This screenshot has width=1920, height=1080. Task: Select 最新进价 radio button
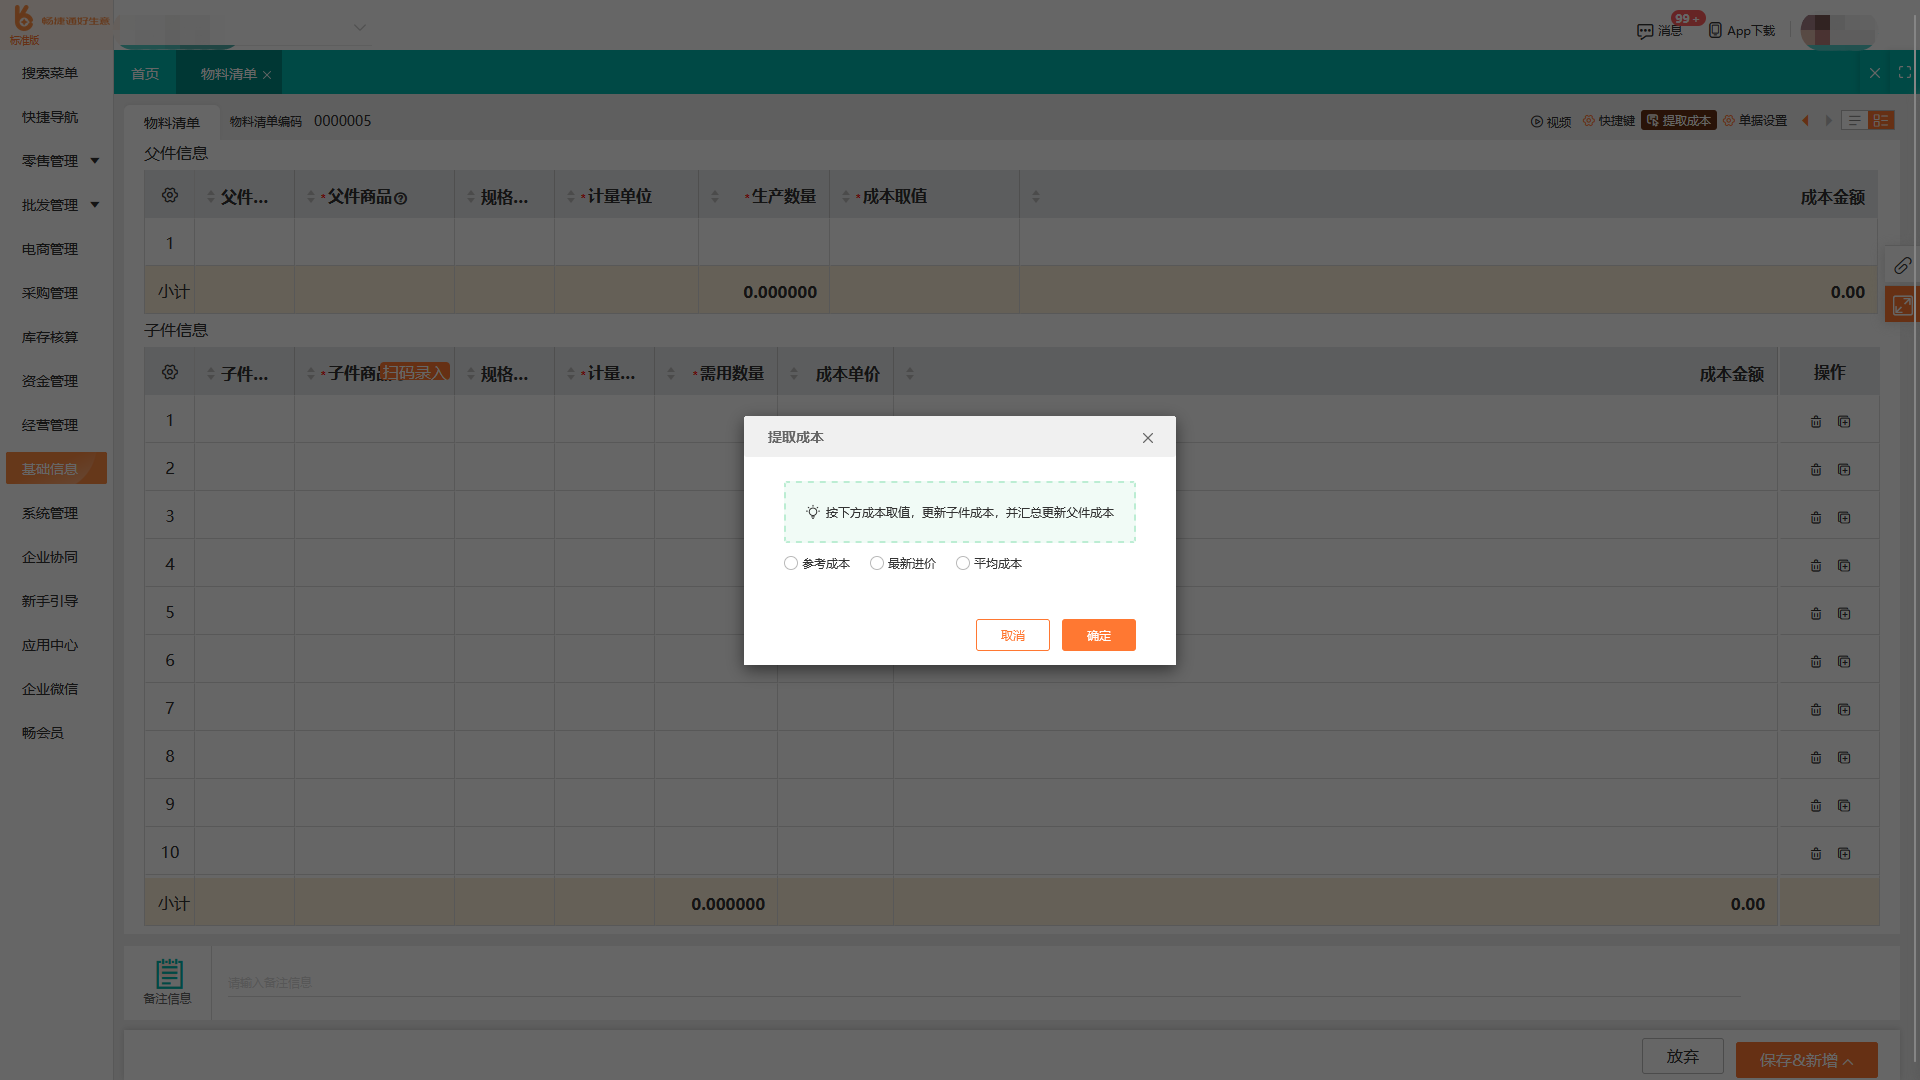click(x=876, y=563)
